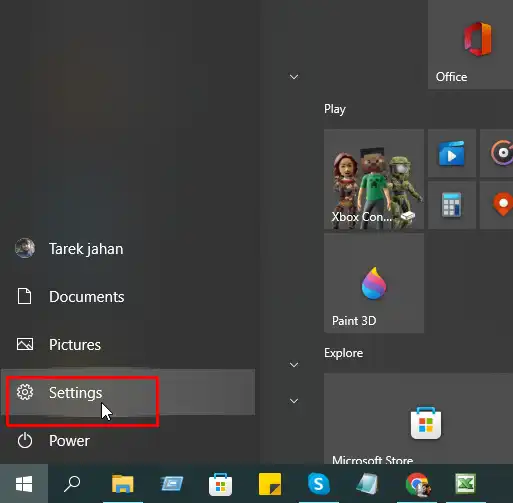Open File Explorer from taskbar
Screen dimensions: 513x503
point(123,484)
